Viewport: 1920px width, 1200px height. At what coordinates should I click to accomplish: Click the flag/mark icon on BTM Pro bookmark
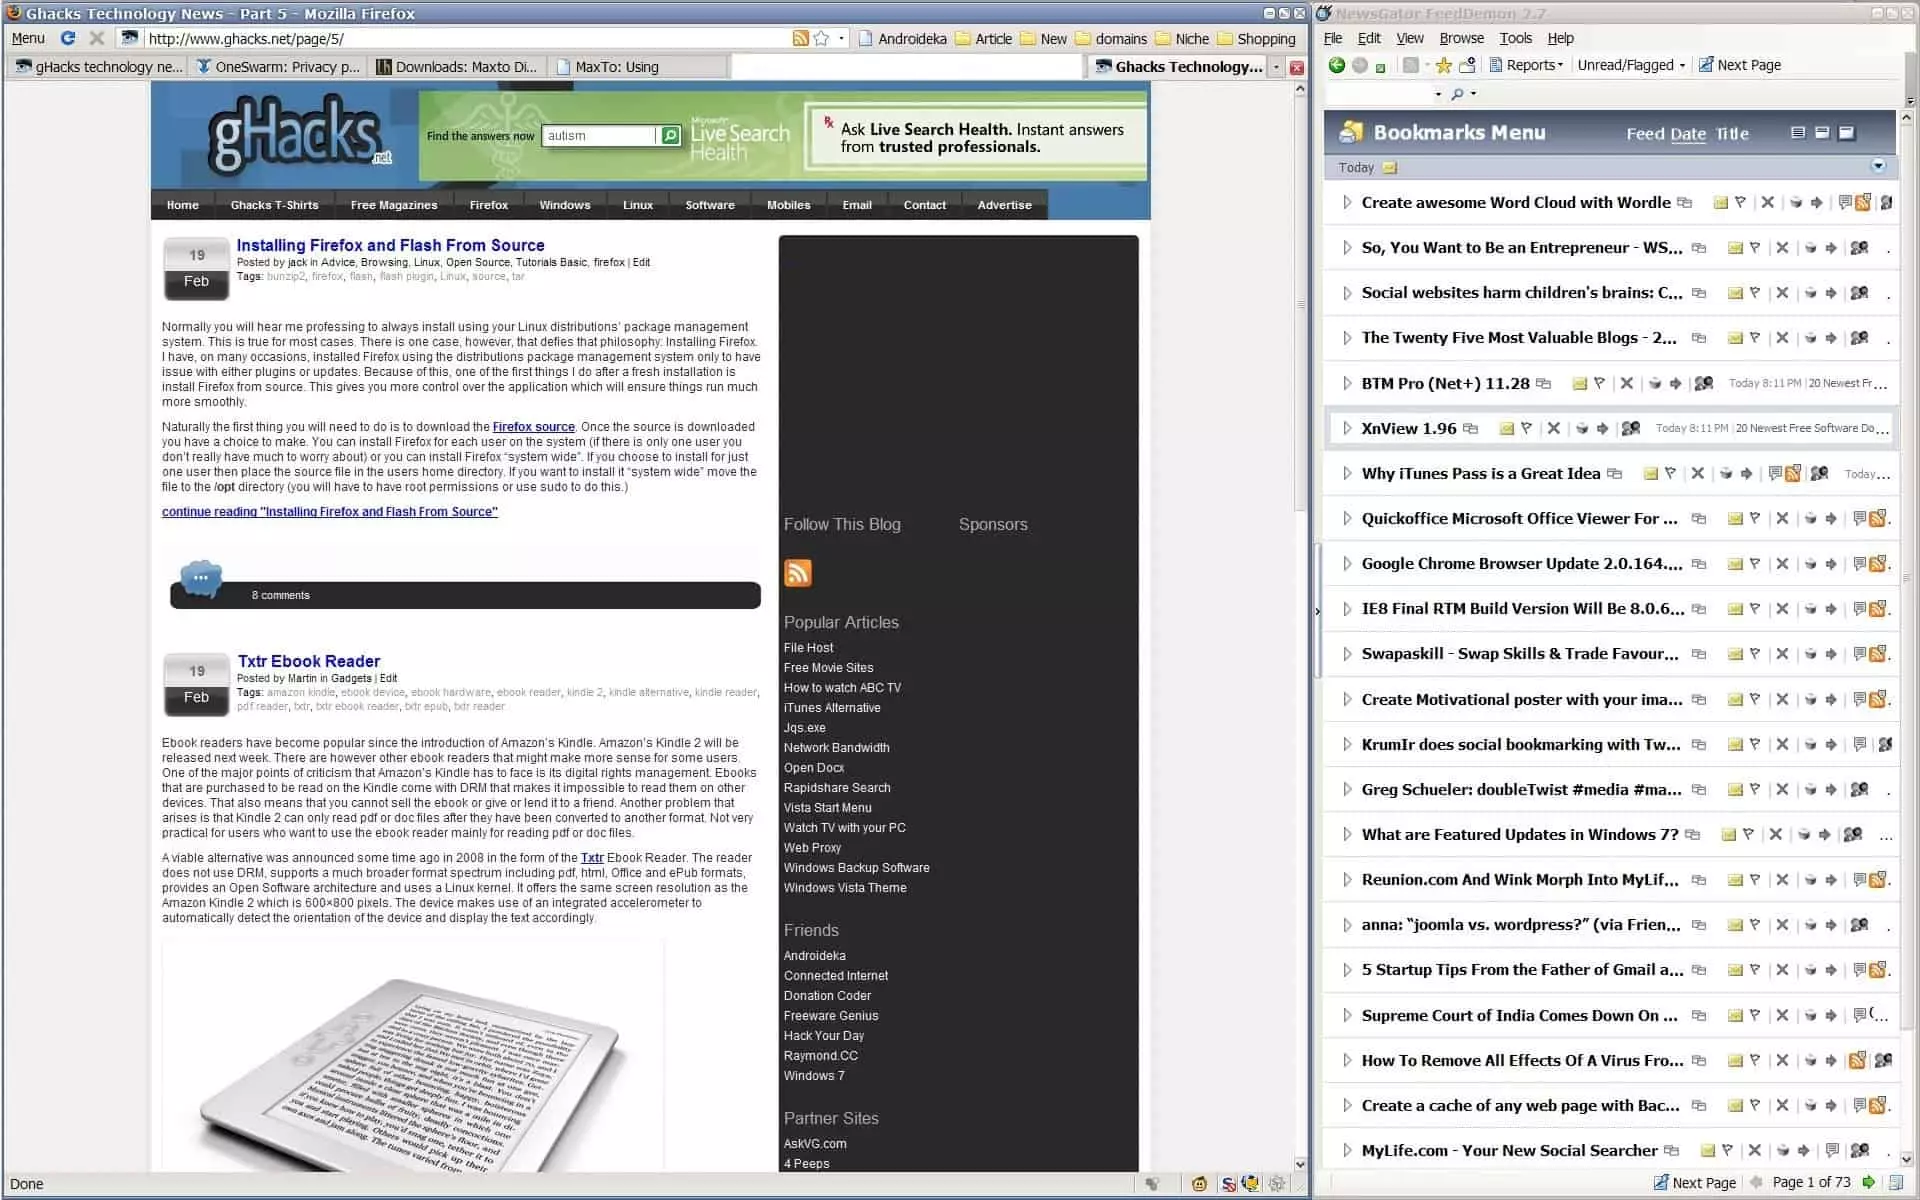coord(1599,383)
